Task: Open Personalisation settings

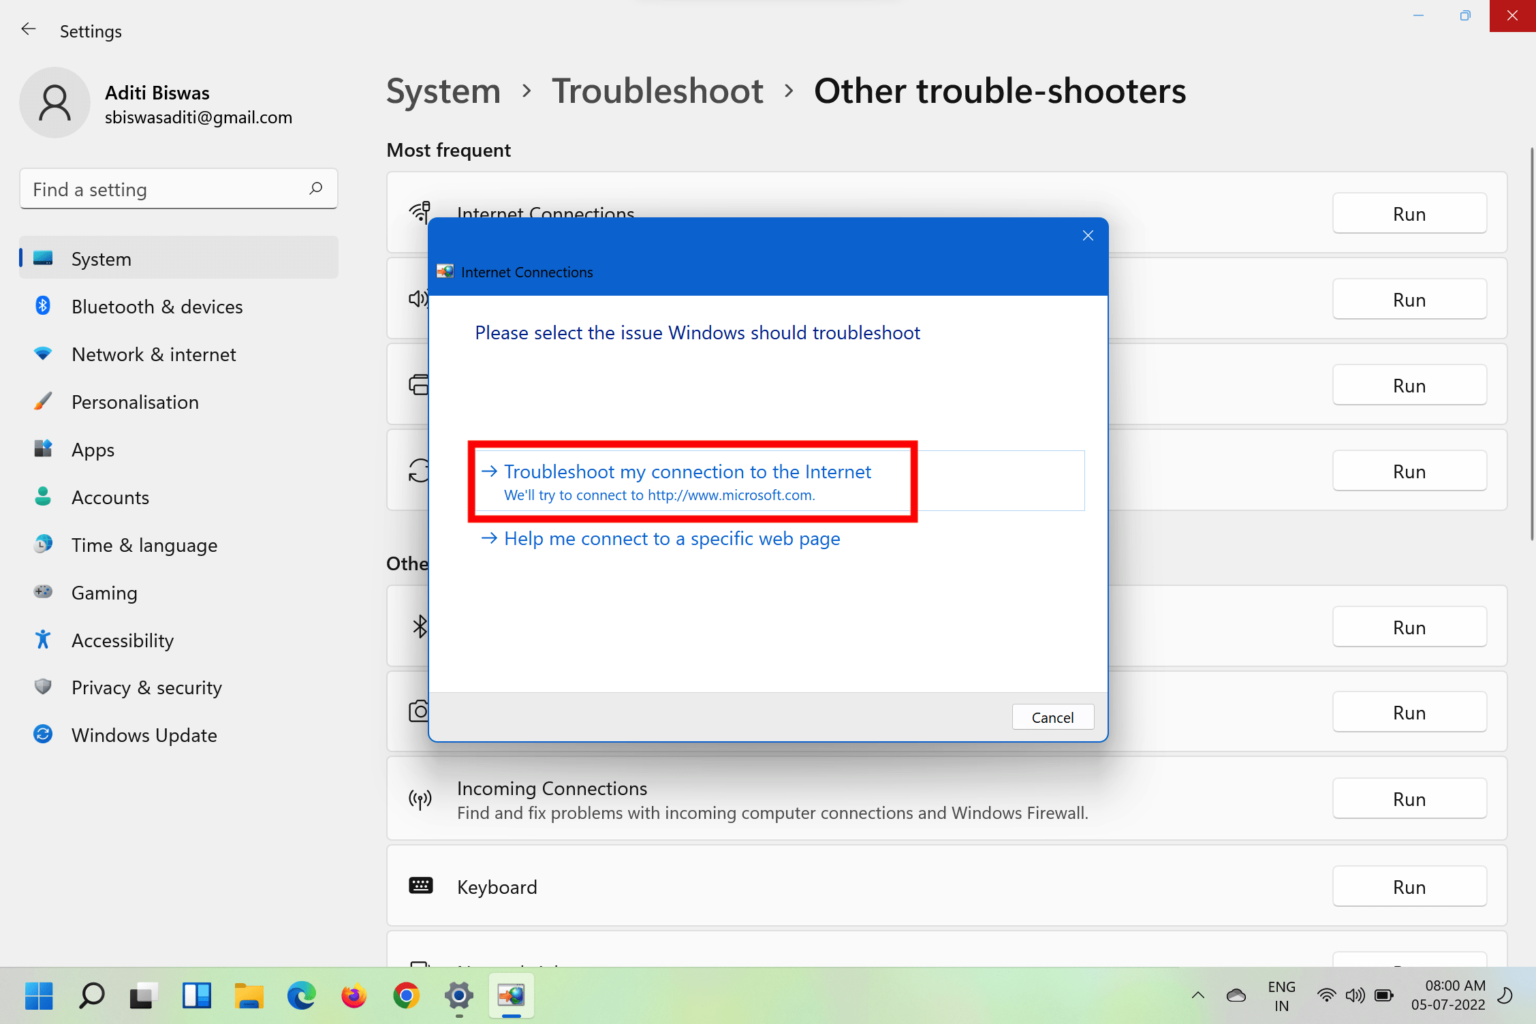Action: coord(135,402)
